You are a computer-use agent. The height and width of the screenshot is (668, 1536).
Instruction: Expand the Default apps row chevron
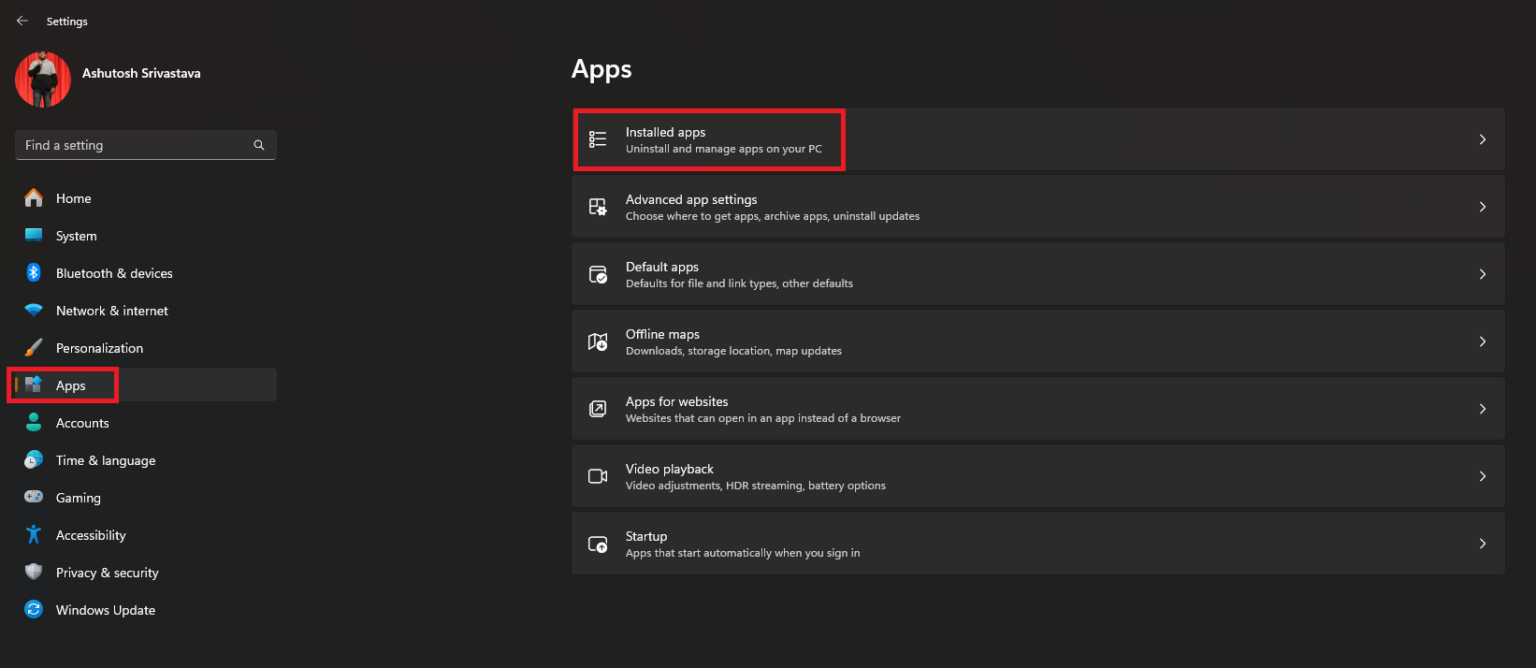pyautogui.click(x=1482, y=273)
